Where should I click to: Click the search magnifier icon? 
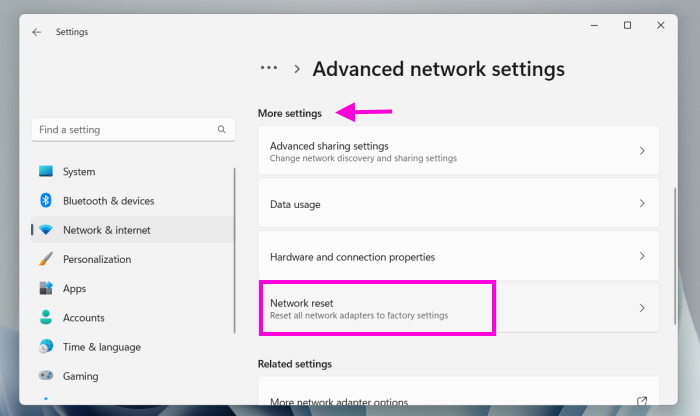click(222, 130)
